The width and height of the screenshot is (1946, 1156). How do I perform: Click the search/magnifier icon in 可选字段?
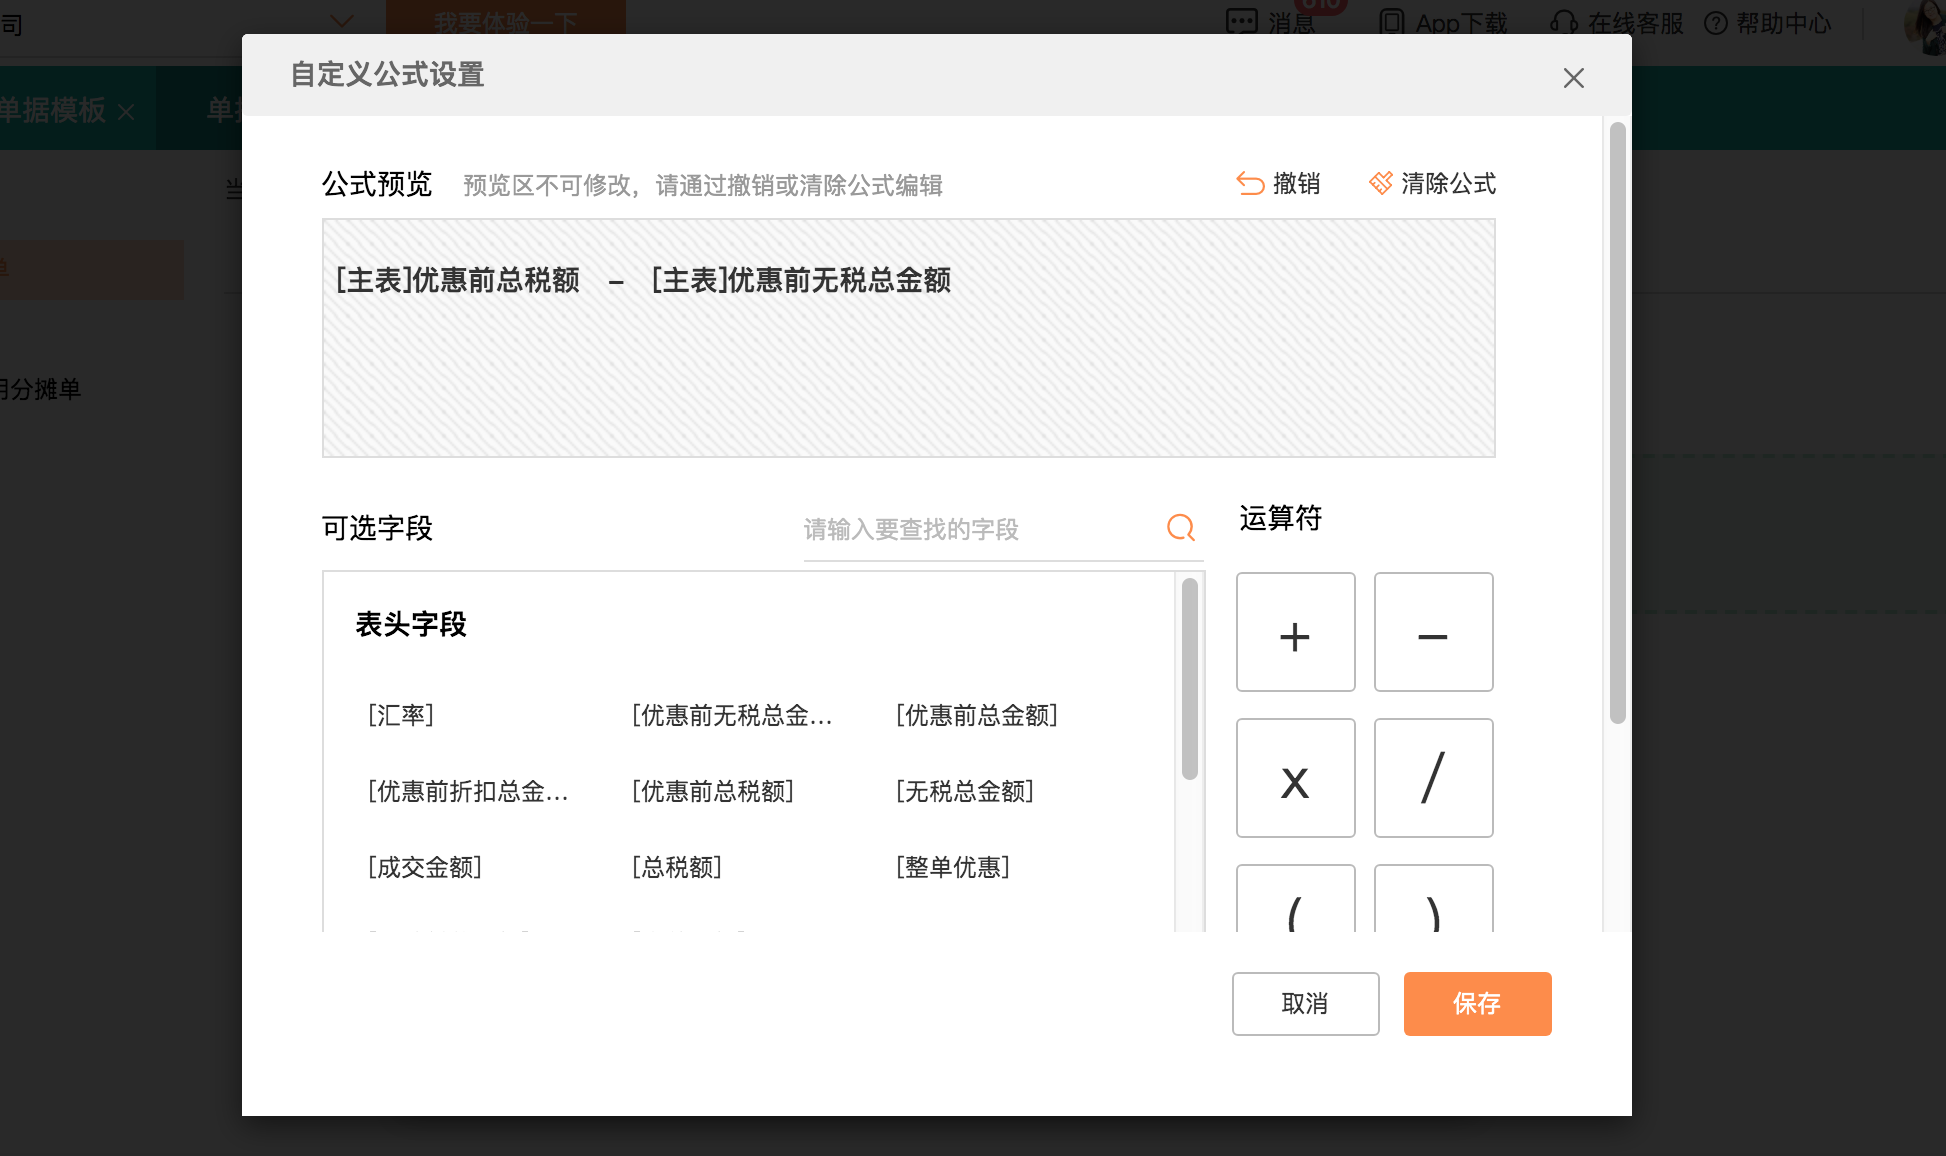coord(1179,528)
